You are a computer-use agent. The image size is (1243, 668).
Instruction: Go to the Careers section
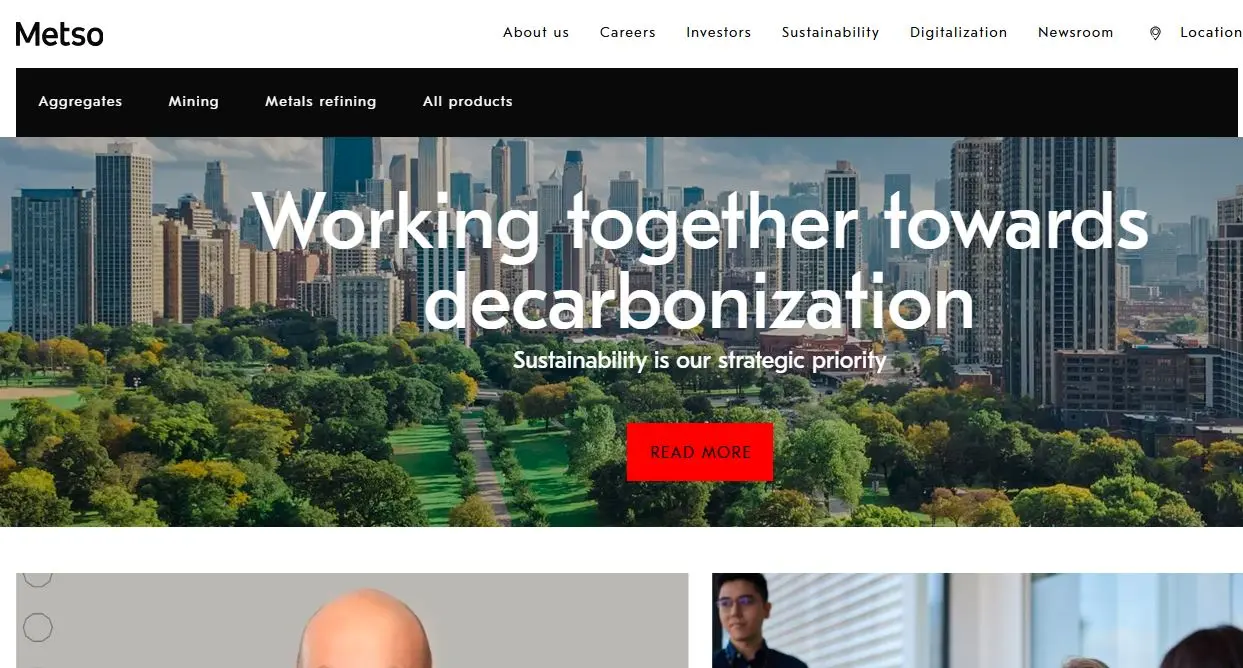[628, 32]
